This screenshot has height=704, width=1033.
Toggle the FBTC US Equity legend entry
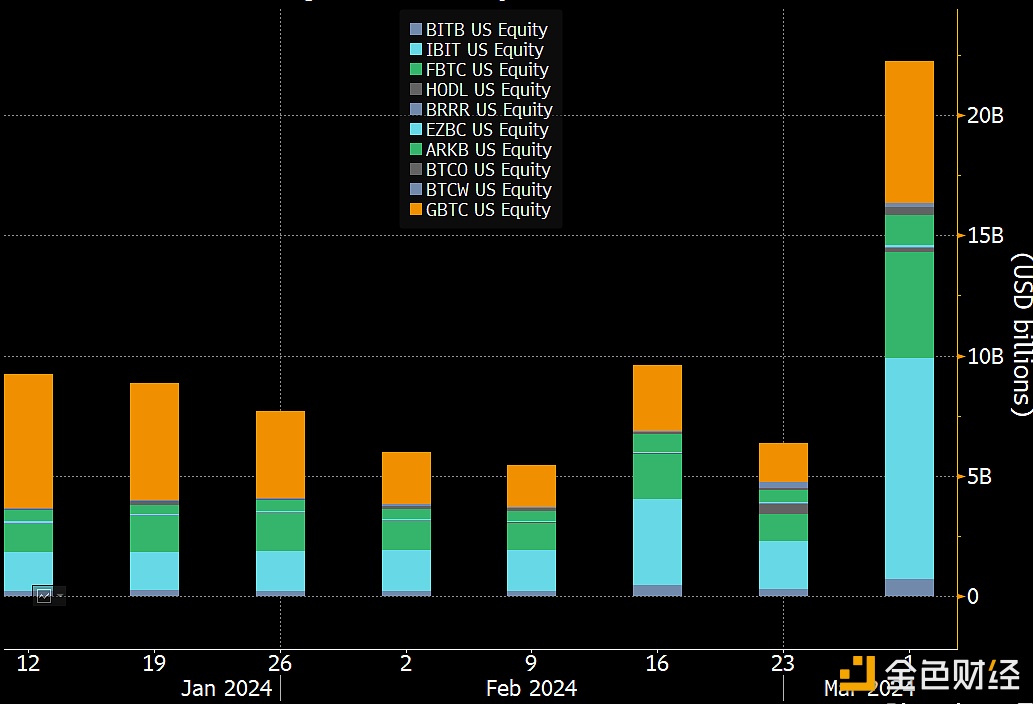point(486,70)
